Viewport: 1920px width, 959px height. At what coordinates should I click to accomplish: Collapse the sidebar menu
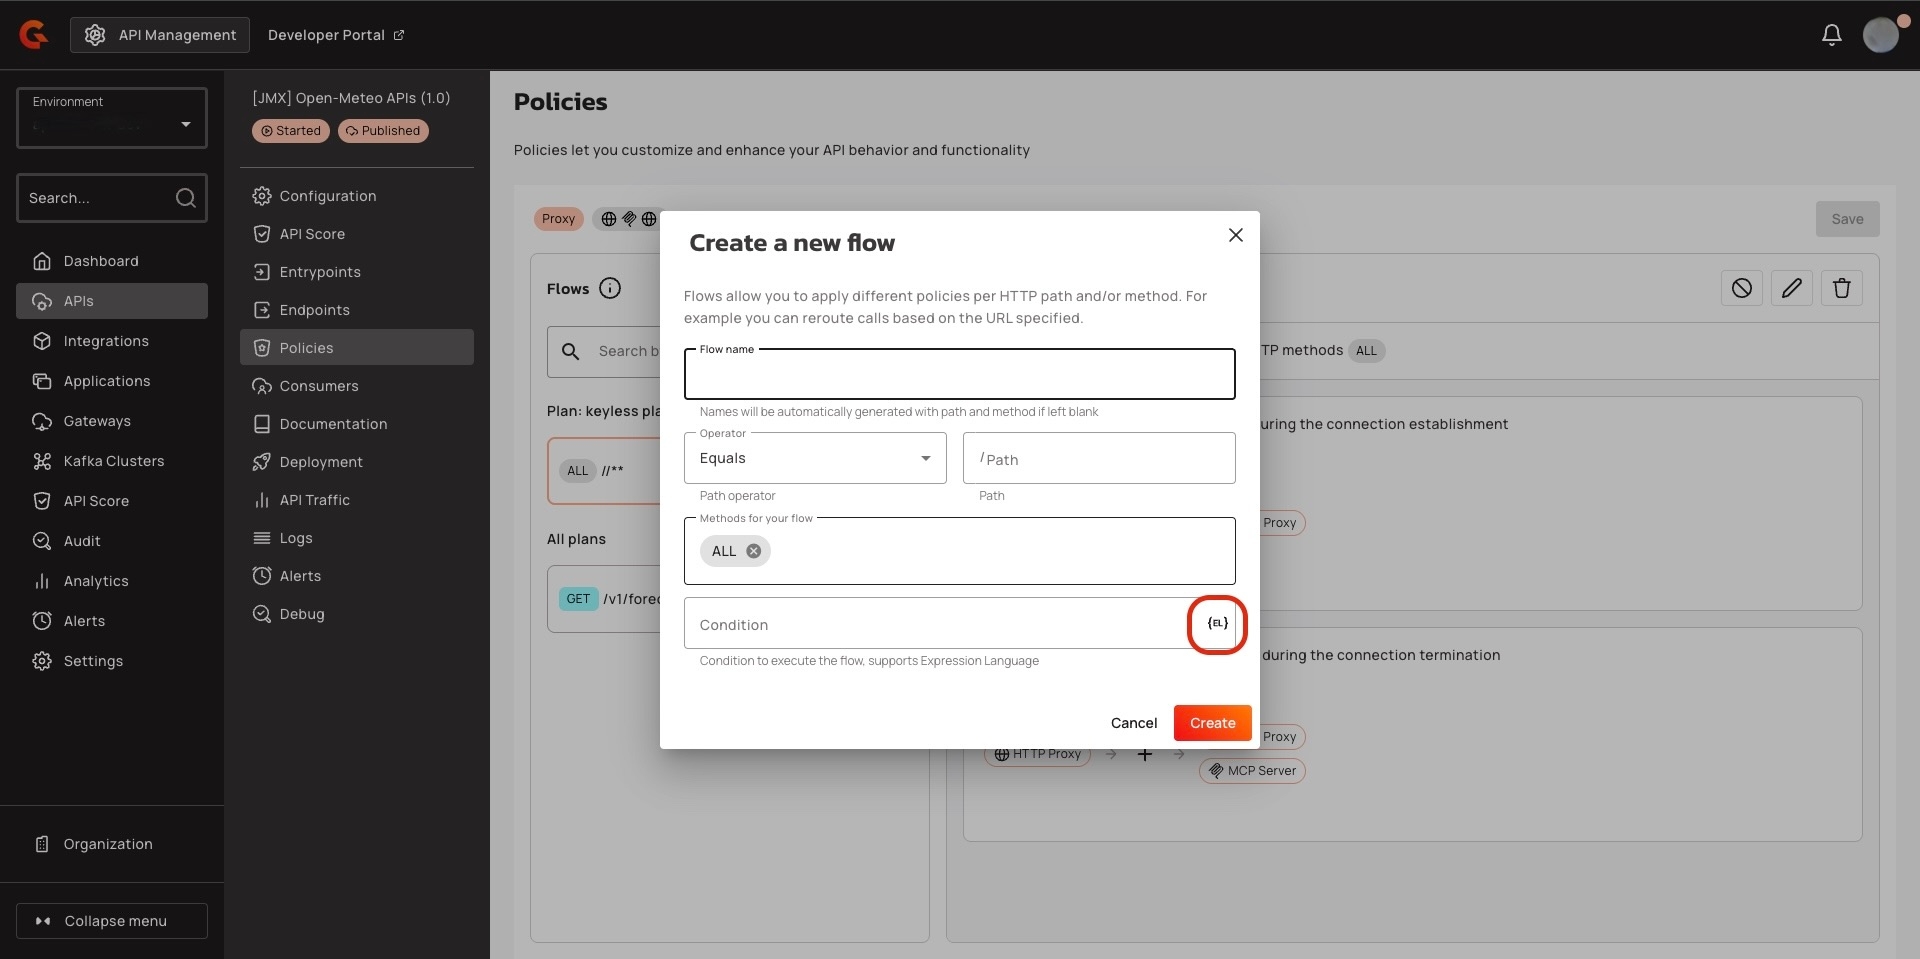(x=112, y=921)
